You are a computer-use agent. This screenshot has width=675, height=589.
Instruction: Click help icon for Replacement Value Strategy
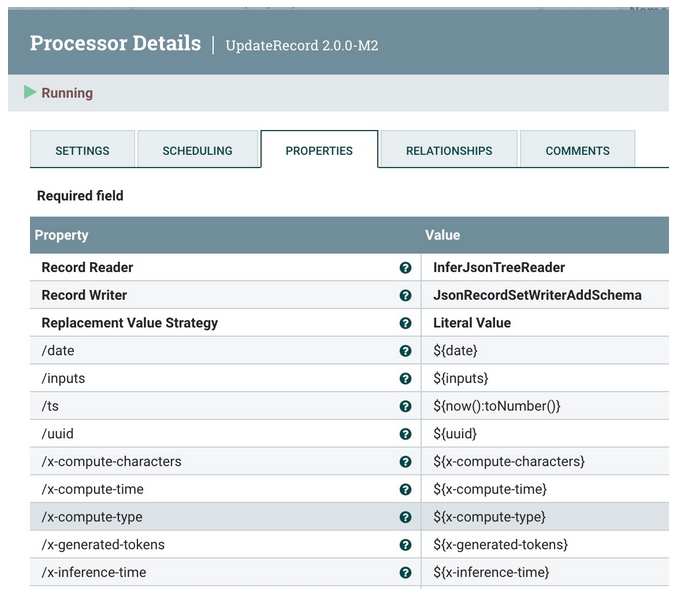coord(405,324)
